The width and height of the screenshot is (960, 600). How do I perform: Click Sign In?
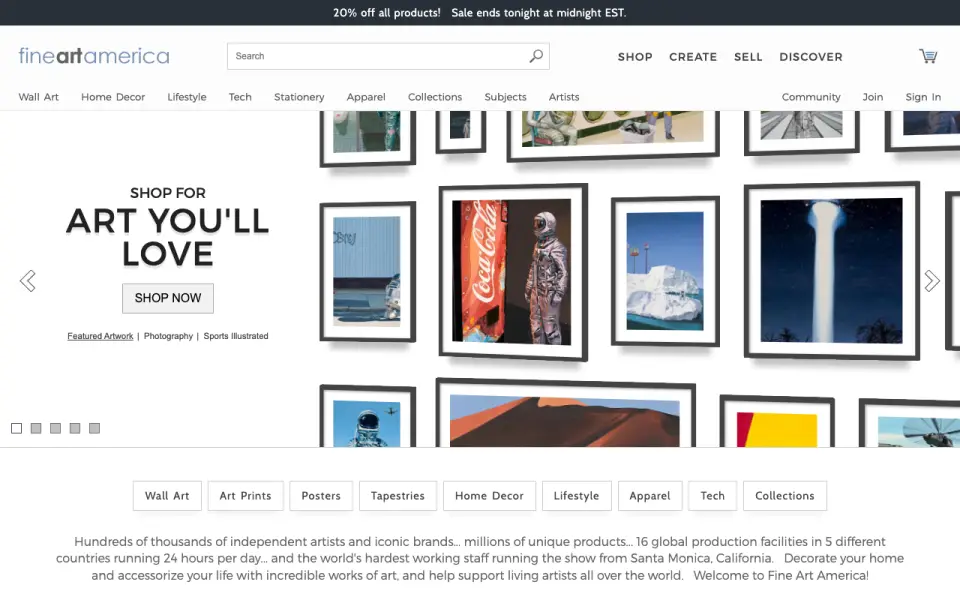[x=923, y=97]
